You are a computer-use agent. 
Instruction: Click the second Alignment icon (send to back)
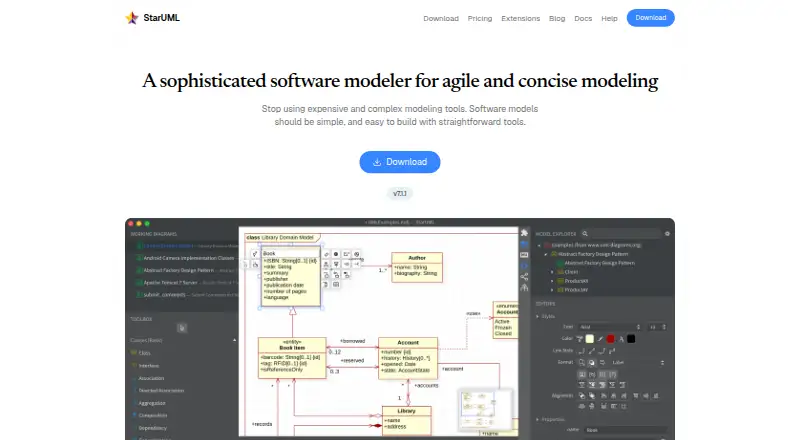pos(592,396)
